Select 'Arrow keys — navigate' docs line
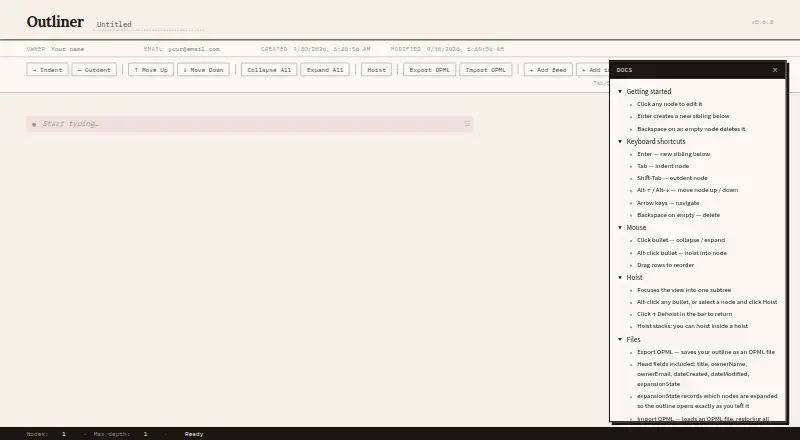The image size is (800, 440). pos(668,203)
